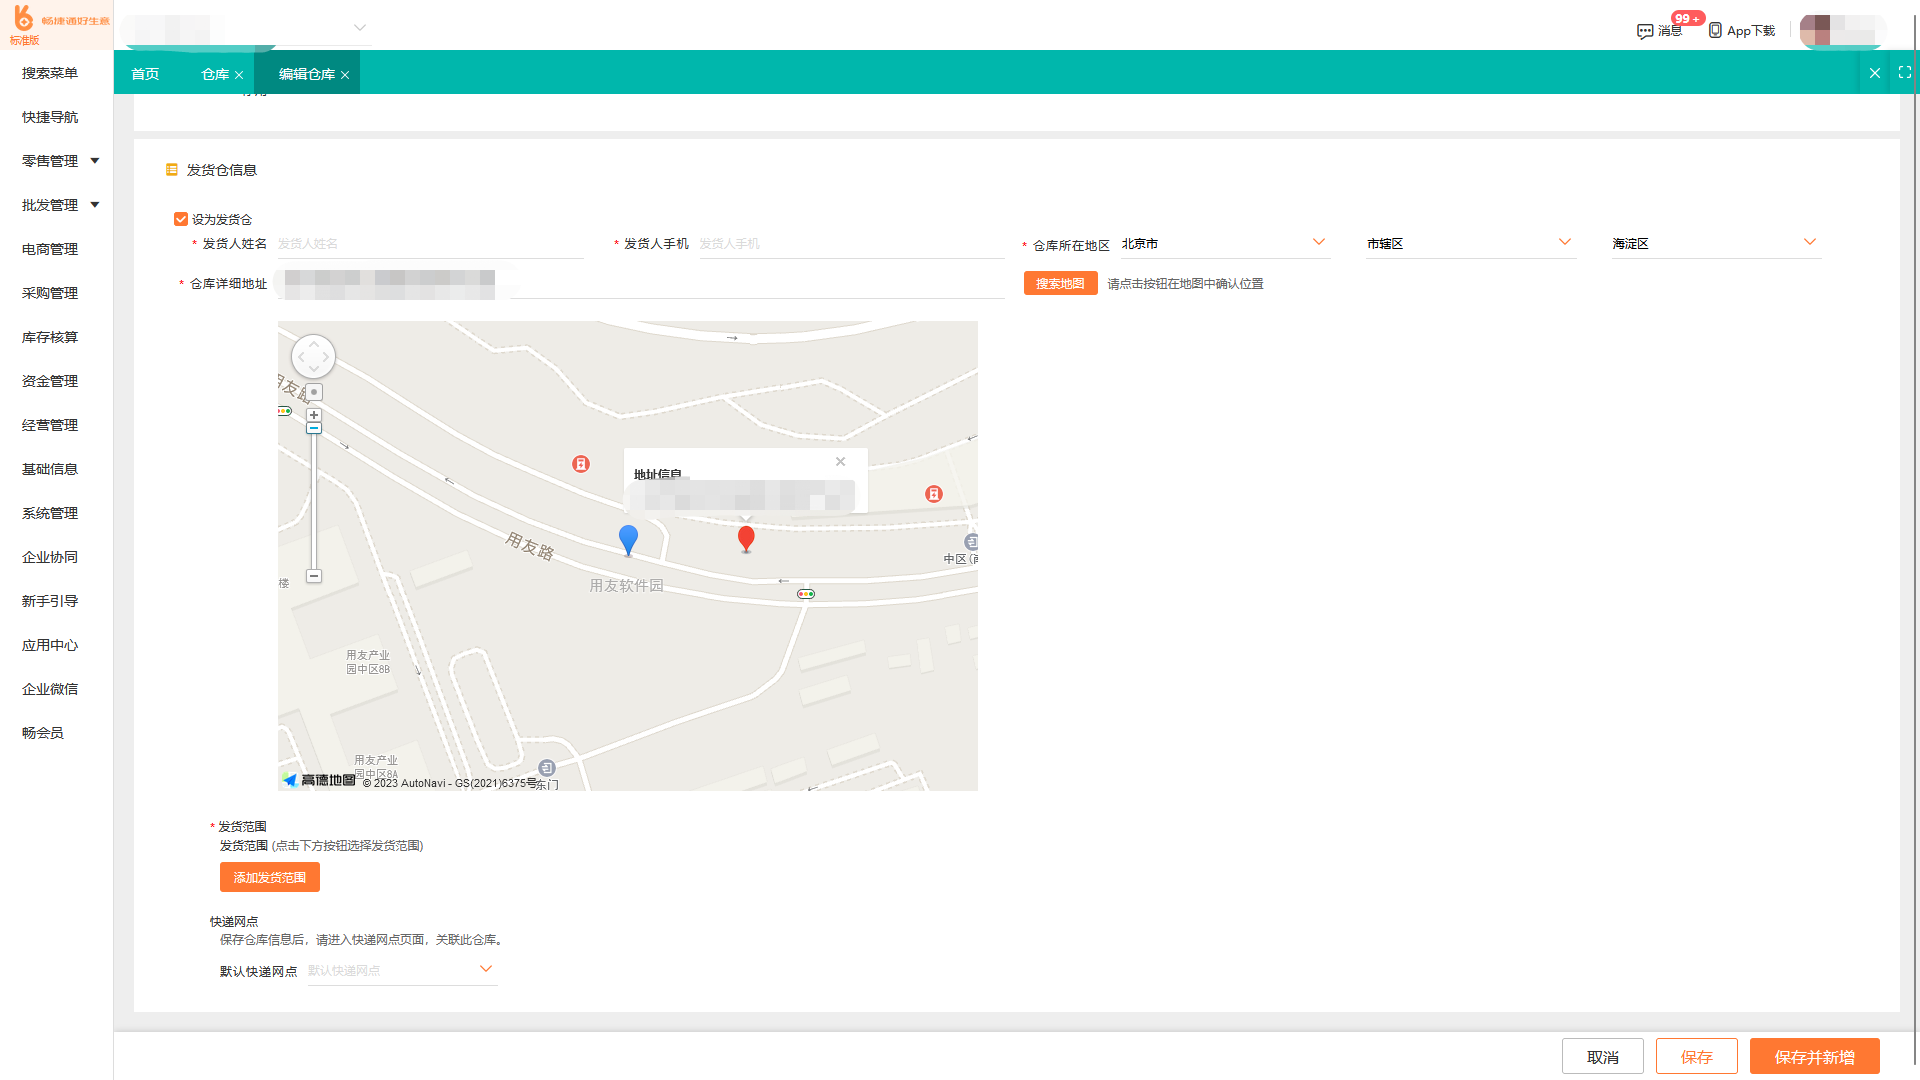The image size is (1920, 1080).
Task: Click 仓库详细地址 input field
Action: (641, 281)
